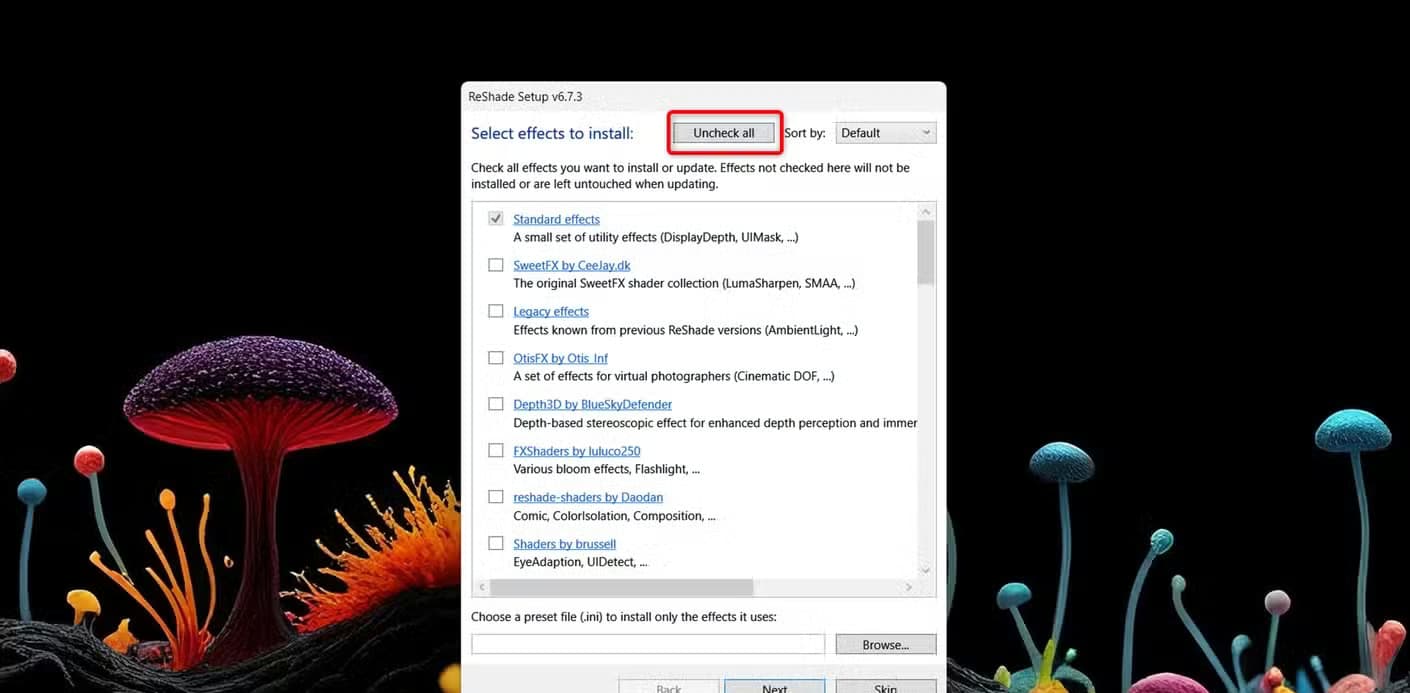Screen dimensions: 1410x693
Task: Follow the FXShaders by luluco250 link
Action: (x=577, y=451)
